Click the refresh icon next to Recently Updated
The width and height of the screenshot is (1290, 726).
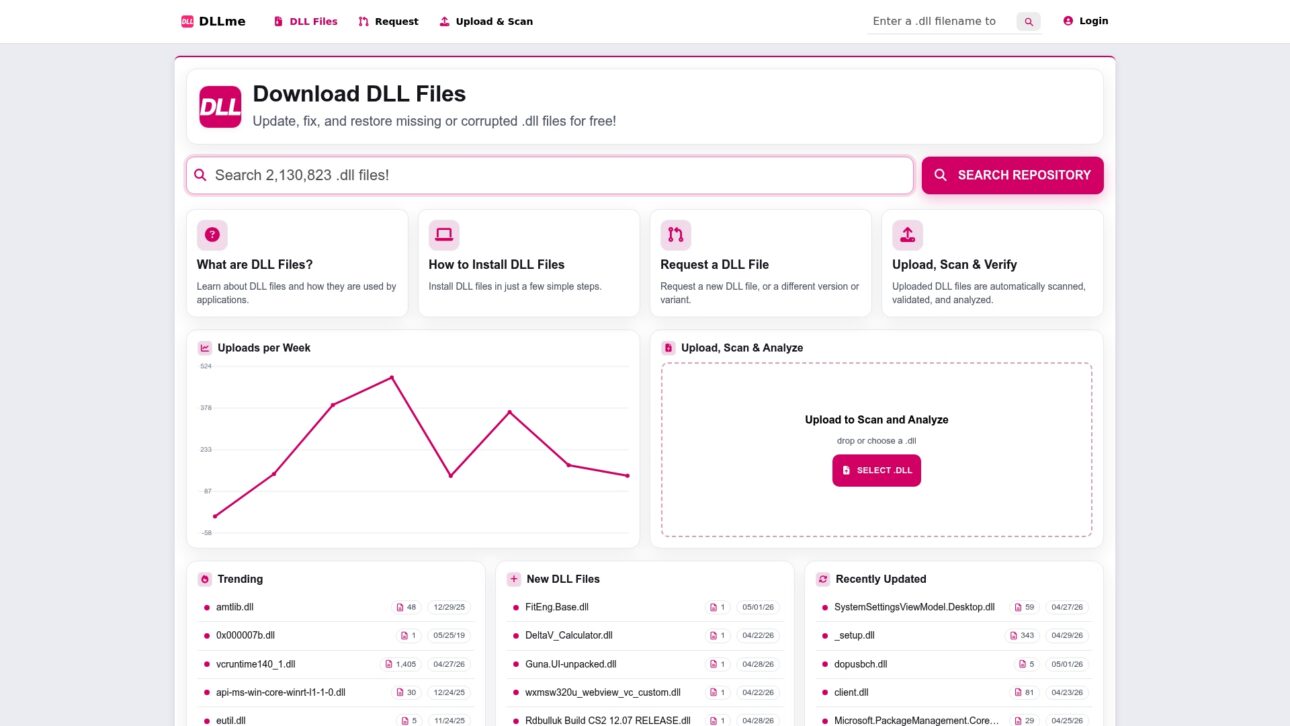point(823,579)
